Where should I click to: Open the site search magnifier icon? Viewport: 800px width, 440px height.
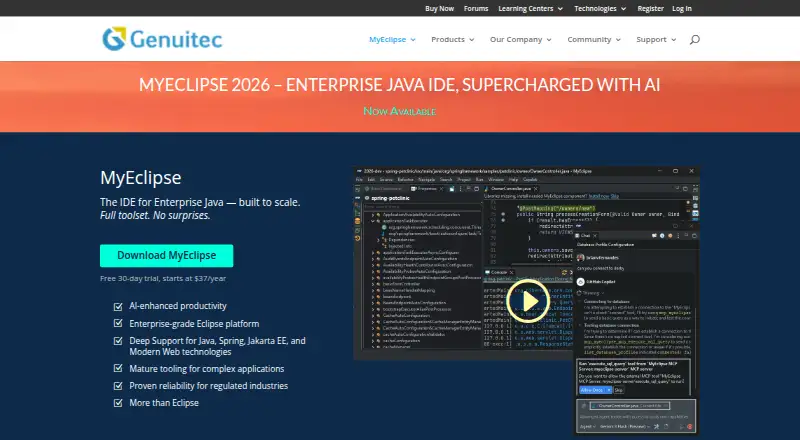pos(694,39)
